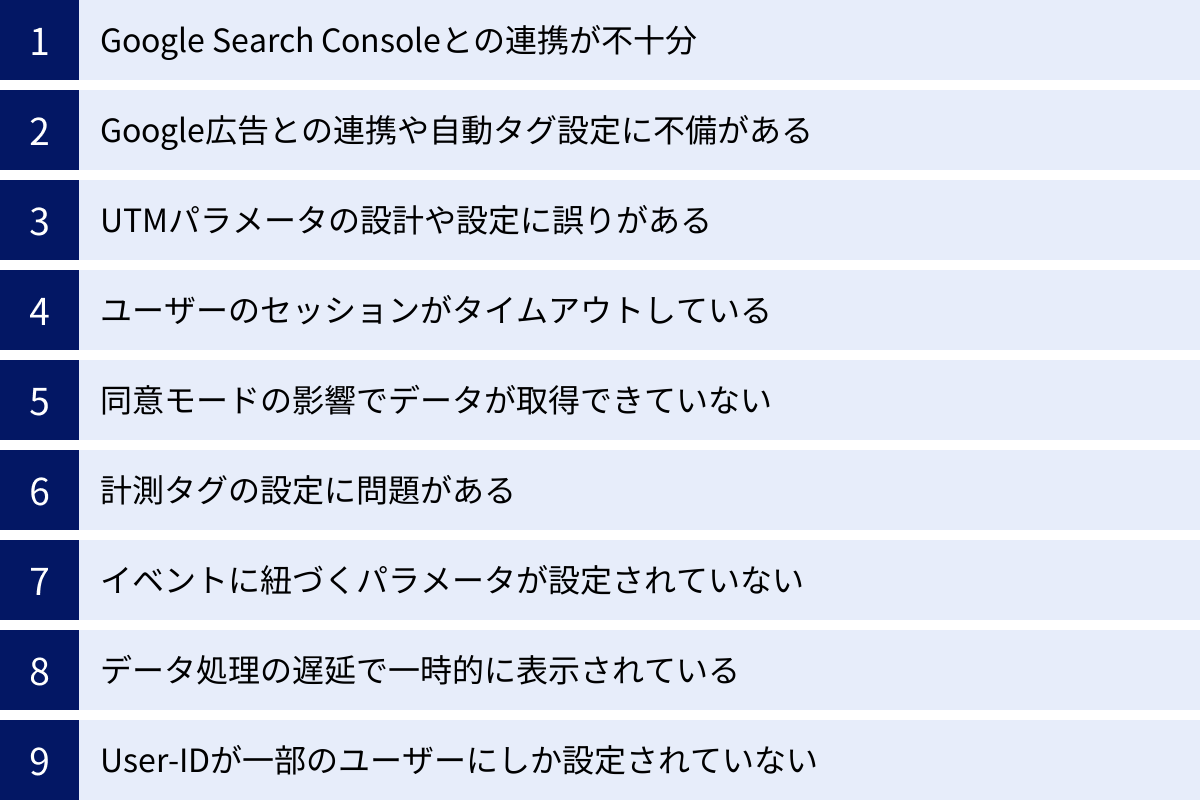Click the UTMパラメータの設計や設定に誤りがある text

pos(405,221)
